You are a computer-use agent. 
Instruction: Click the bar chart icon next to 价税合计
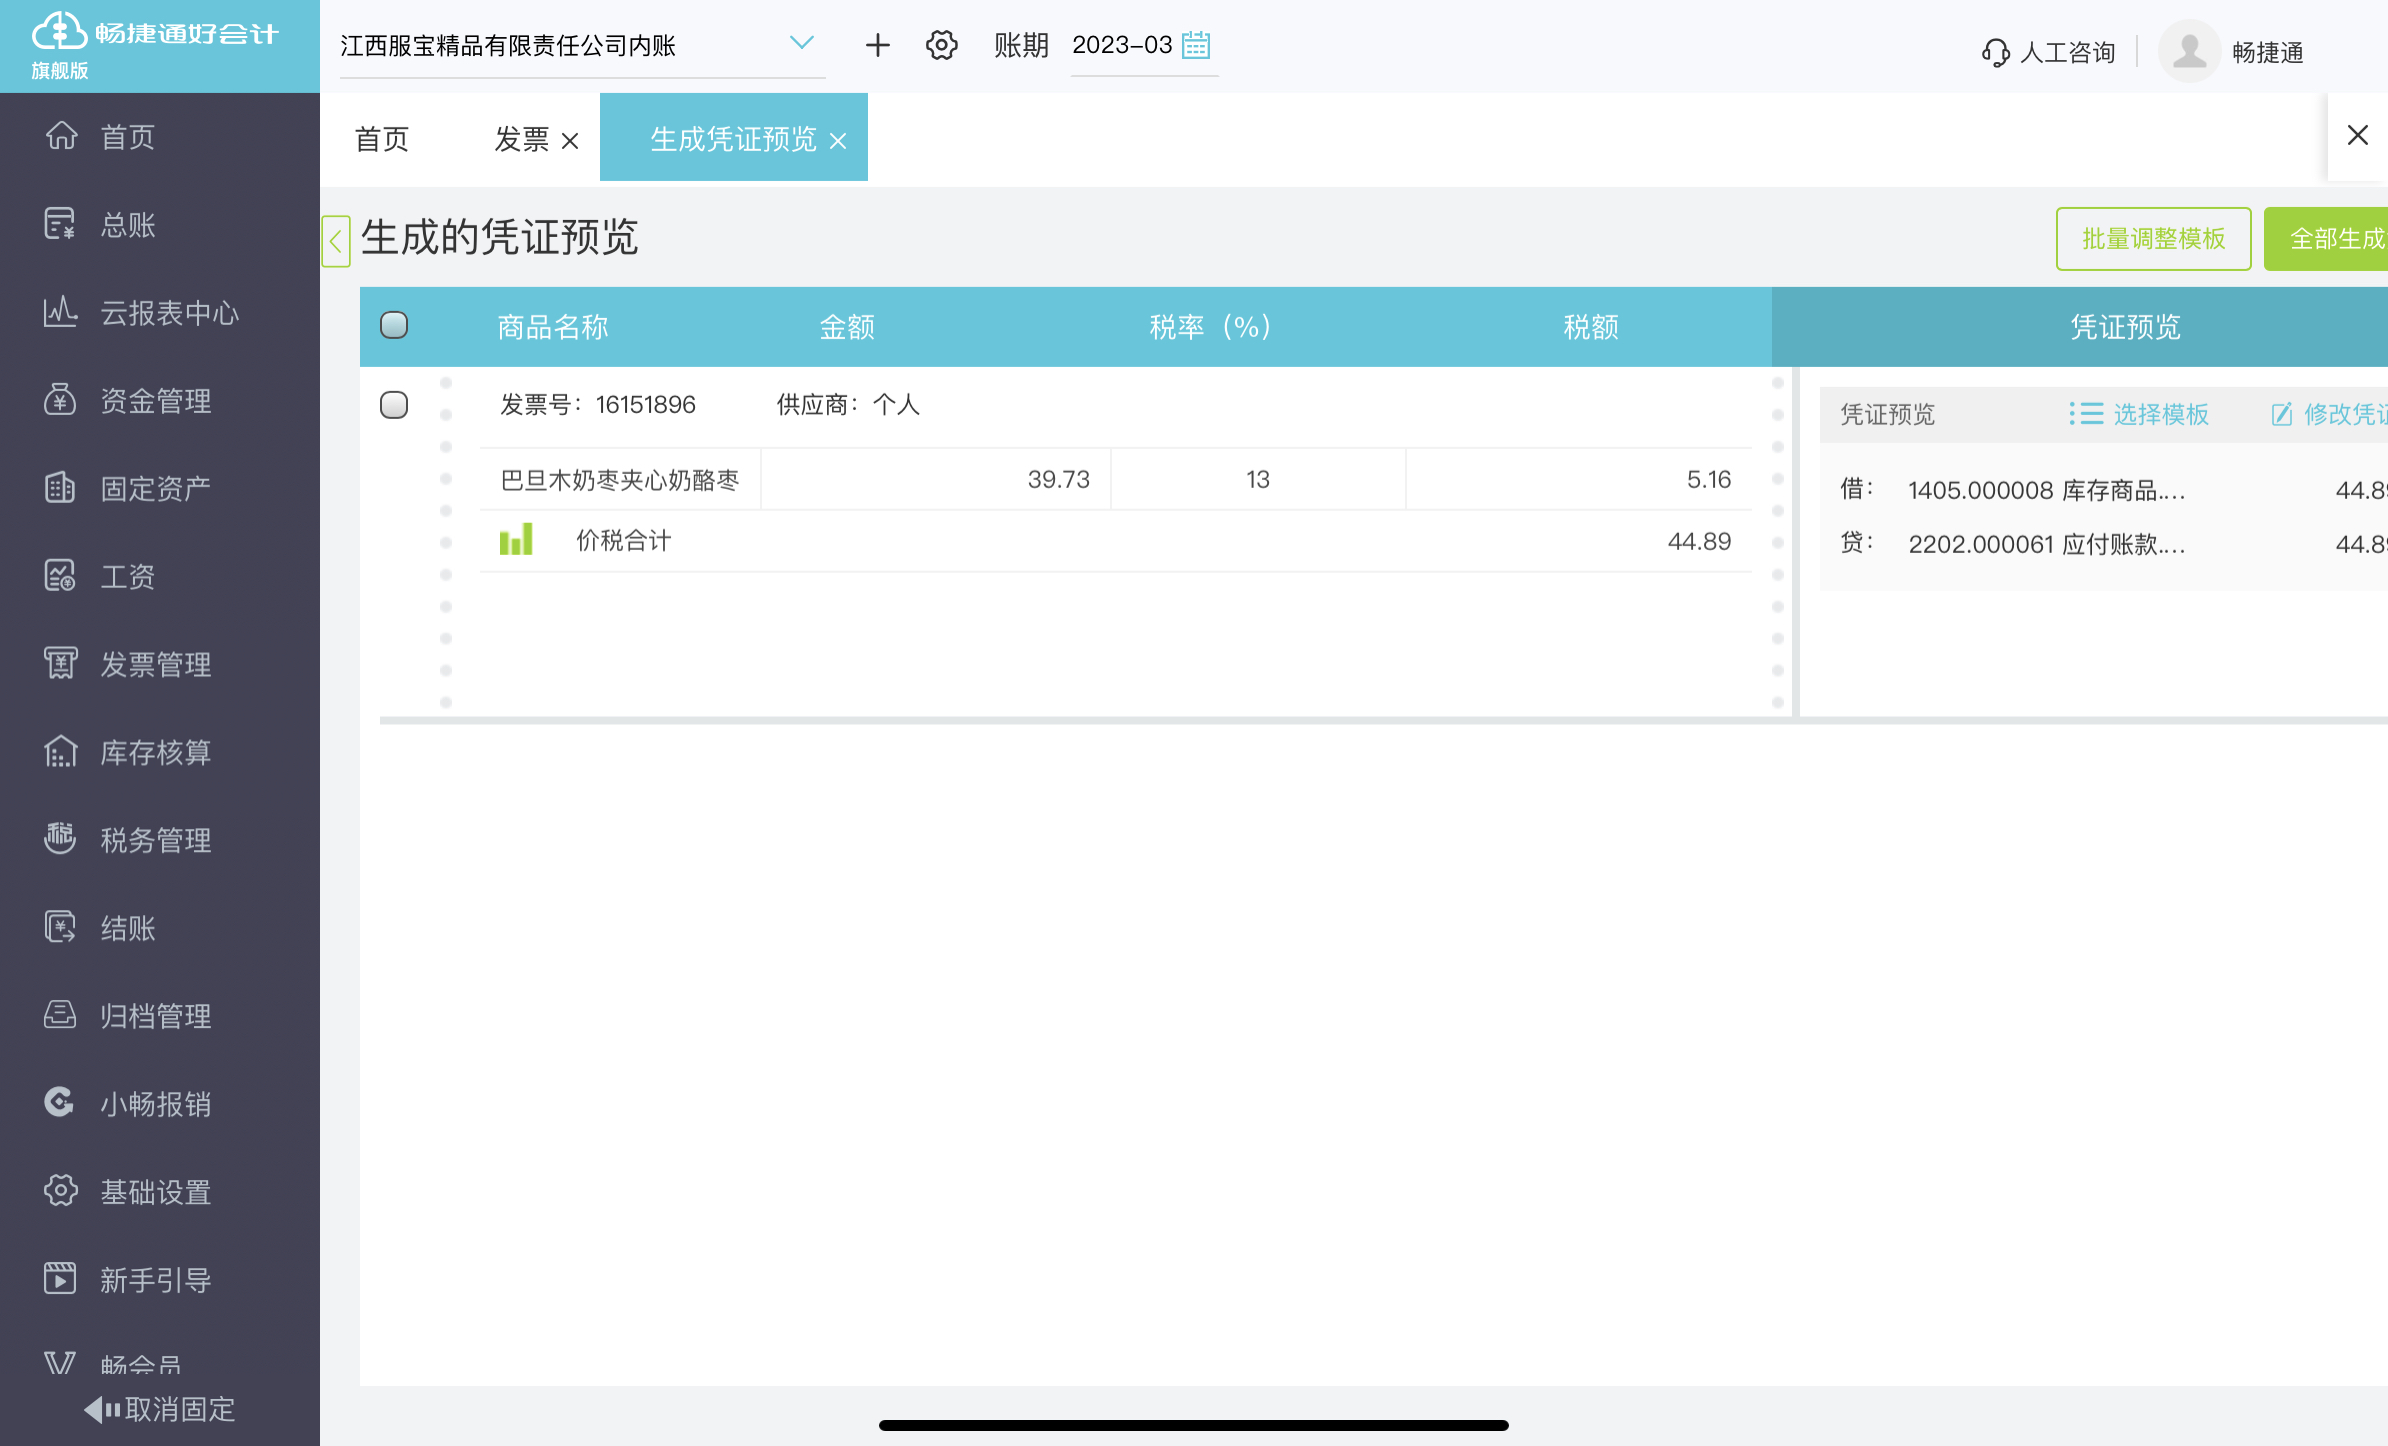point(517,539)
